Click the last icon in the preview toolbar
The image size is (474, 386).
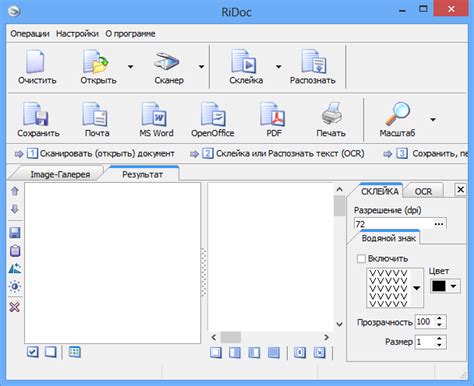tap(319, 352)
